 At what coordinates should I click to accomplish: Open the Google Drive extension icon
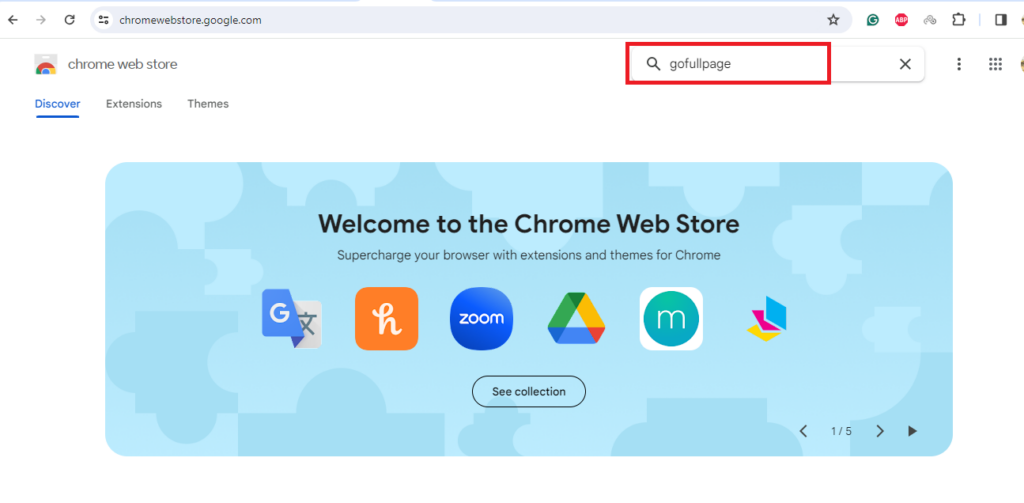pos(576,318)
